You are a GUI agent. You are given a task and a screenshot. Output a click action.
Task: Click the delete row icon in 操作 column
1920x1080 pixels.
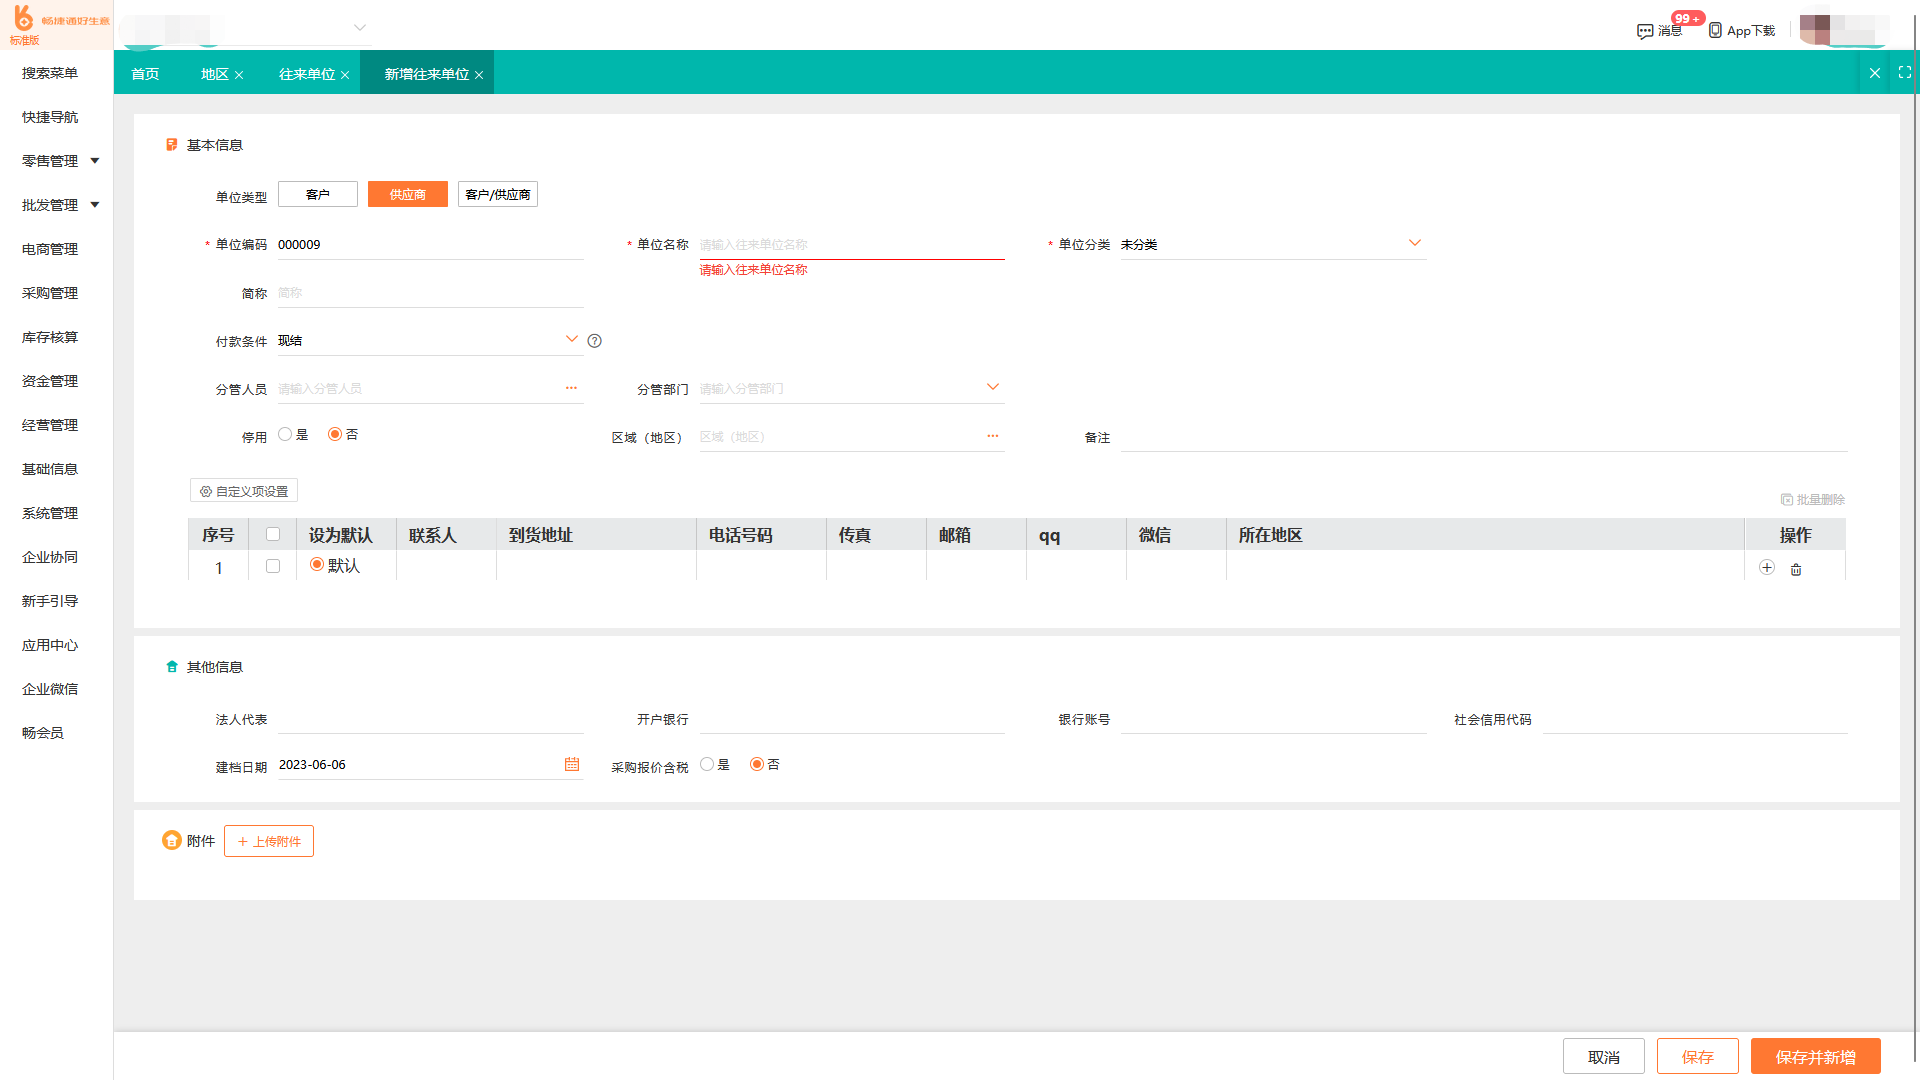(x=1796, y=568)
